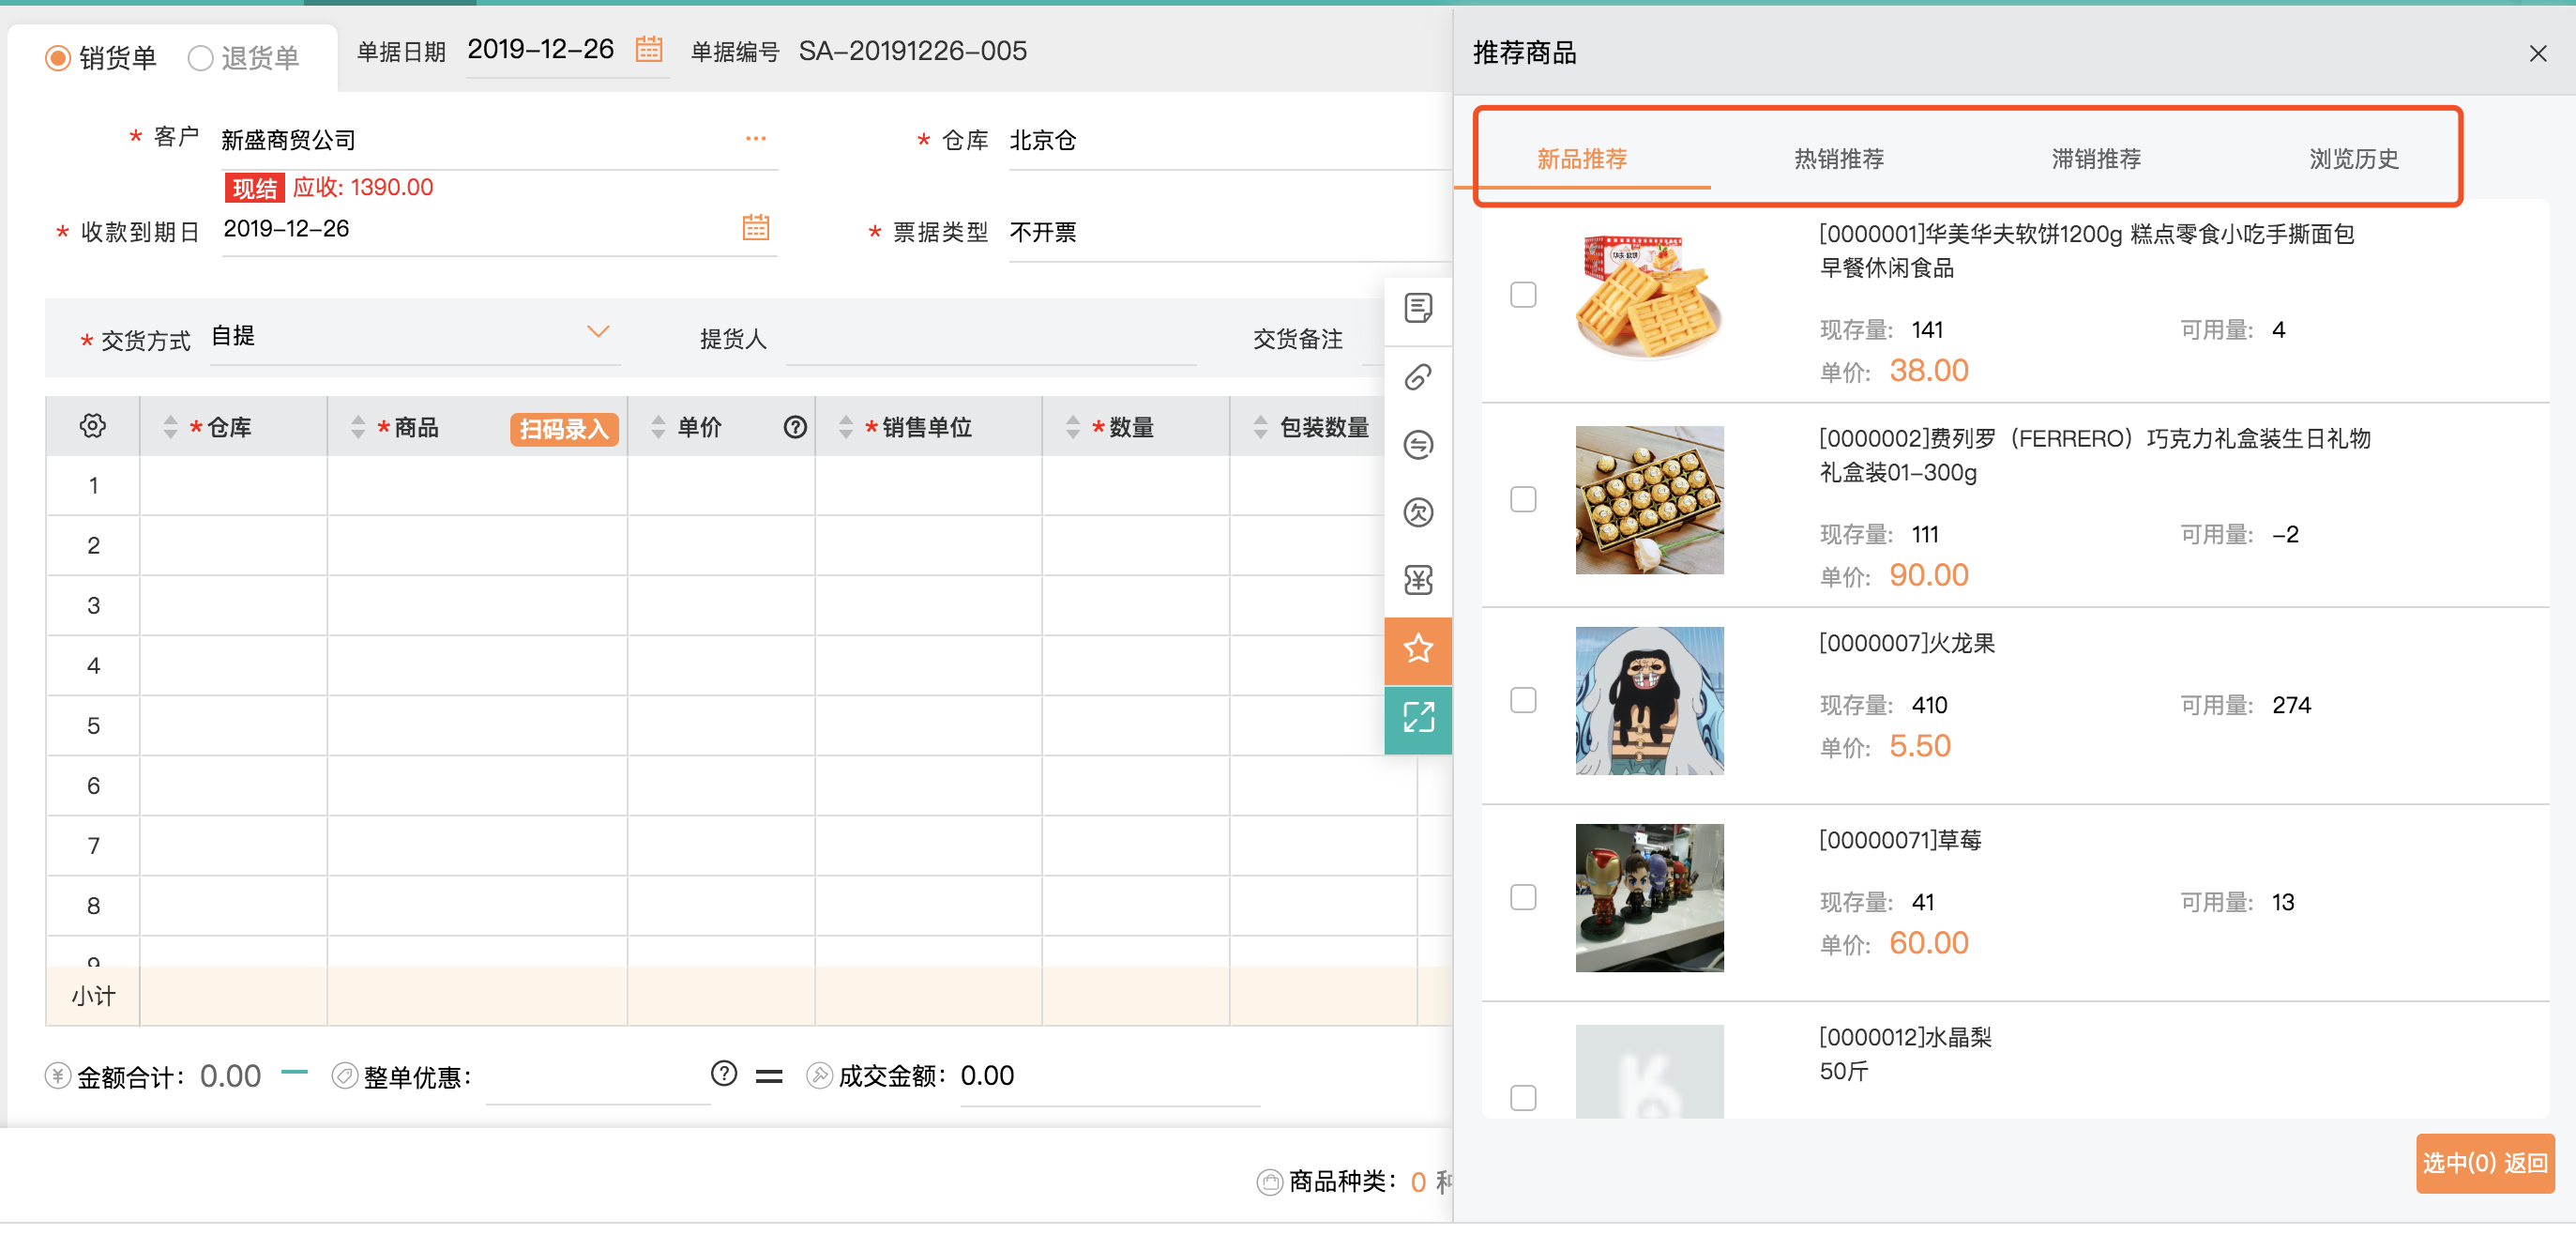This screenshot has height=1235, width=2576.
Task: Click the expand/fullscreen icon in sidebar
Action: tap(1417, 719)
